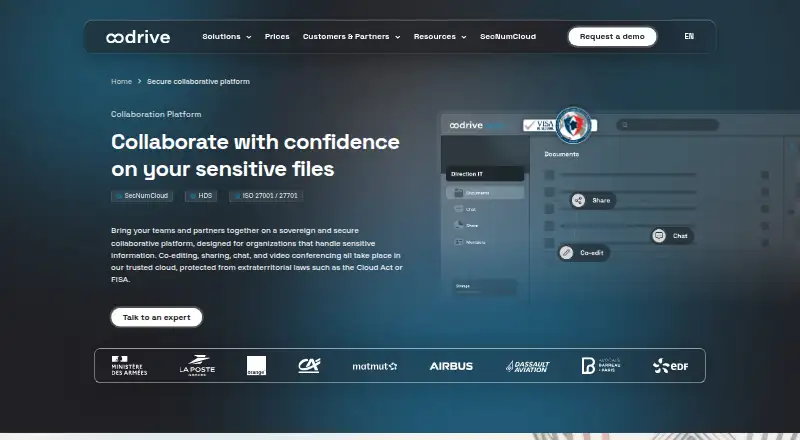Image resolution: width=800 pixels, height=440 pixels.
Task: Click the Share icon in the mockup
Action: click(x=578, y=201)
